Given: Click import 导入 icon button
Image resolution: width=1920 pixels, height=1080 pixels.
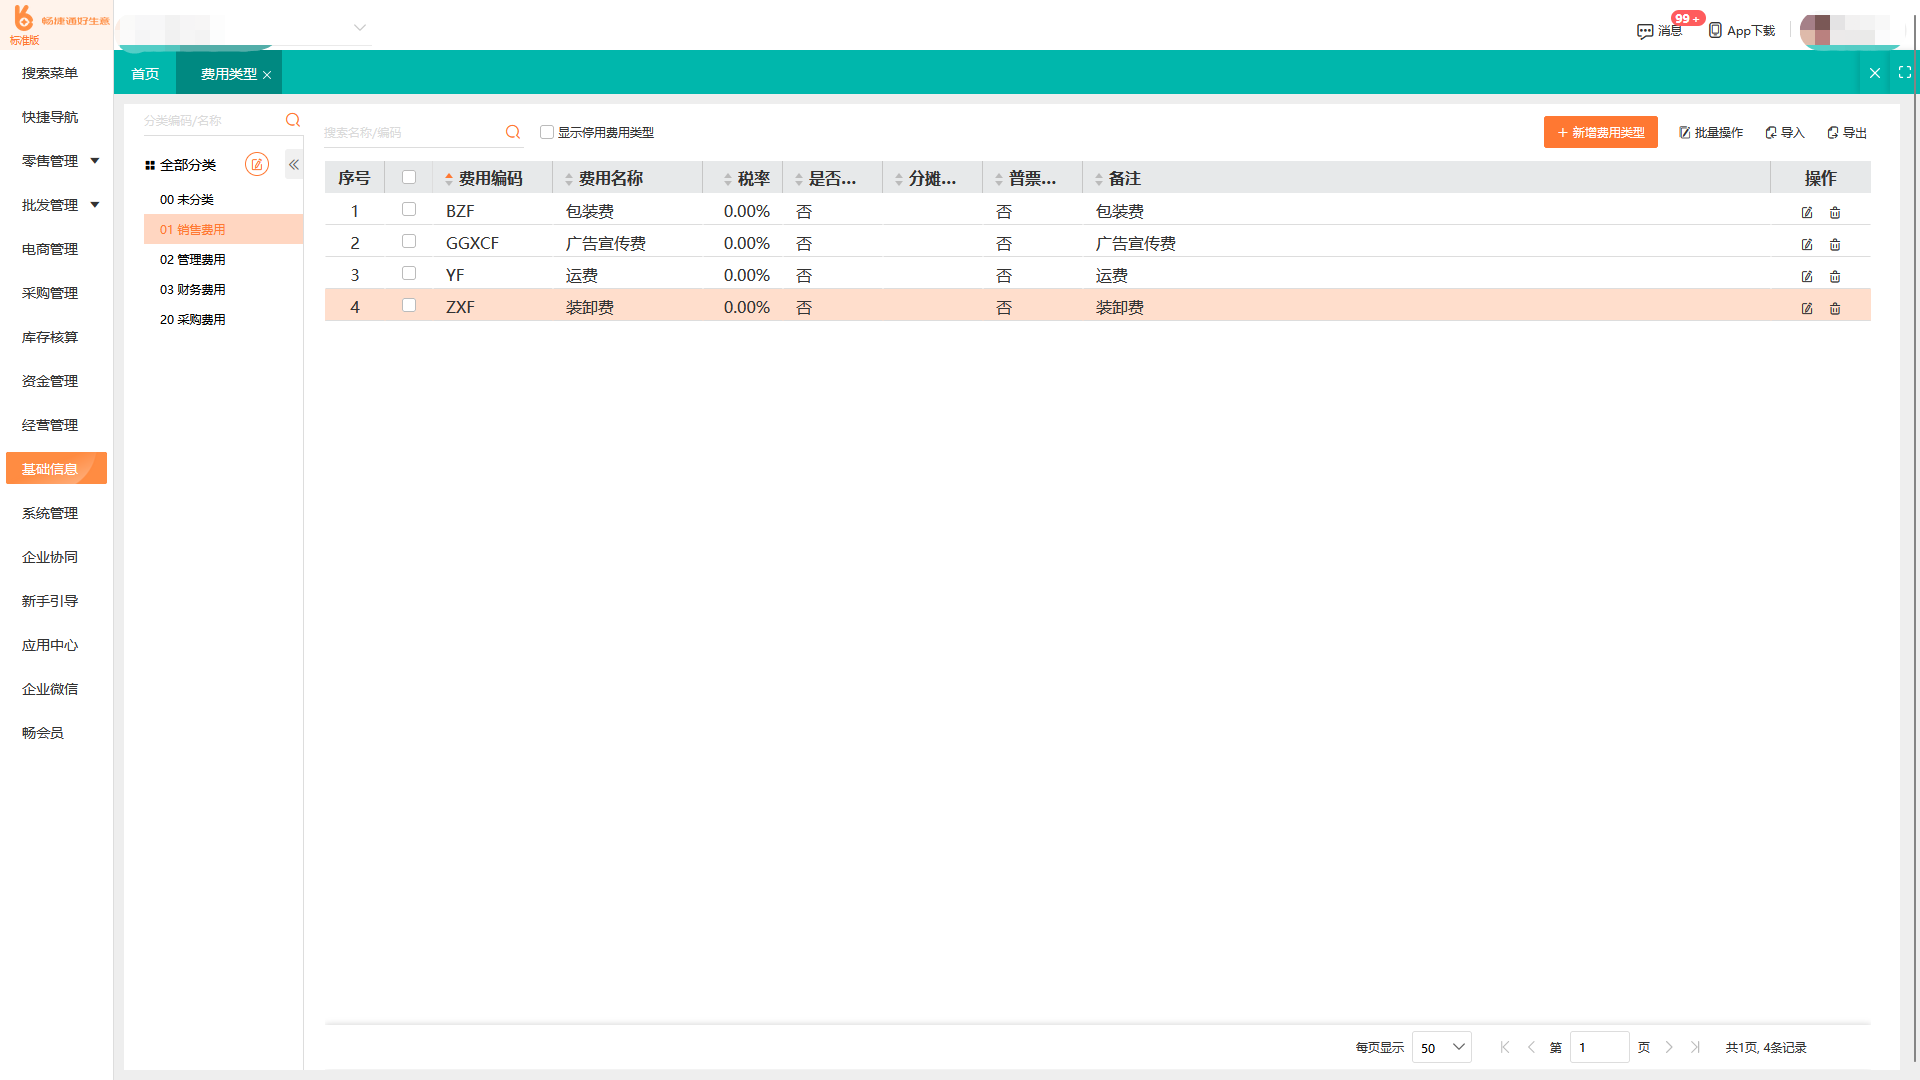Looking at the screenshot, I should 1787,131.
